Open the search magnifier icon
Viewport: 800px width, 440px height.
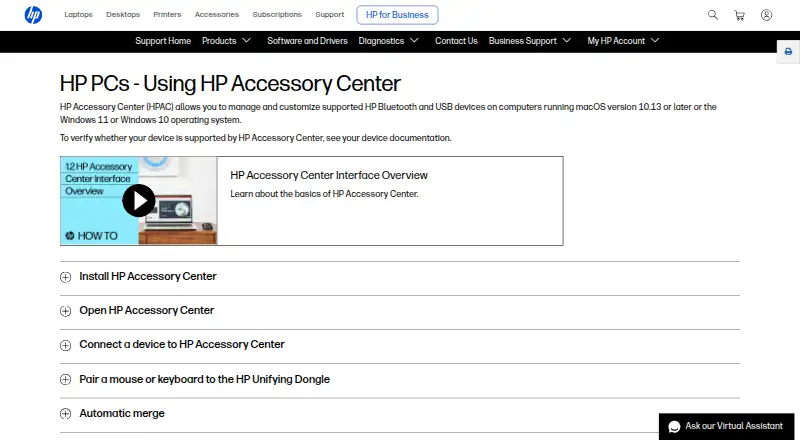pyautogui.click(x=713, y=15)
